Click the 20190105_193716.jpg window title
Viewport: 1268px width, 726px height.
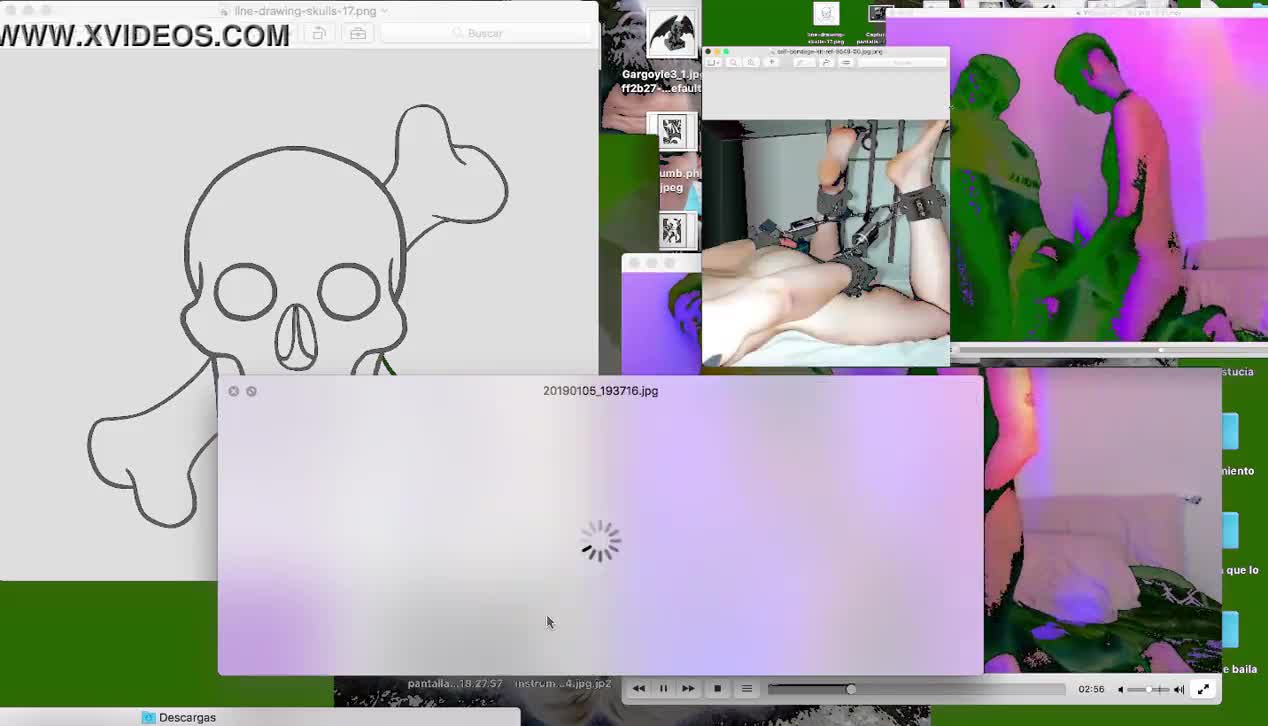point(600,391)
